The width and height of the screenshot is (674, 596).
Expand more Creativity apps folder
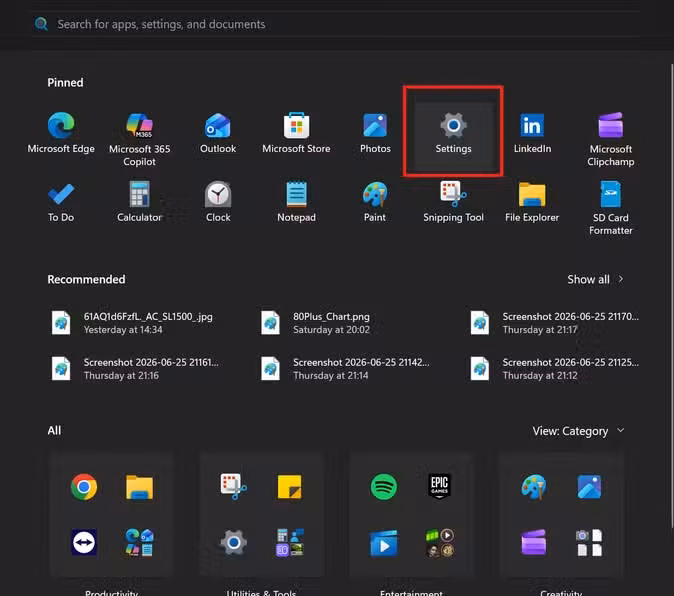click(589, 542)
